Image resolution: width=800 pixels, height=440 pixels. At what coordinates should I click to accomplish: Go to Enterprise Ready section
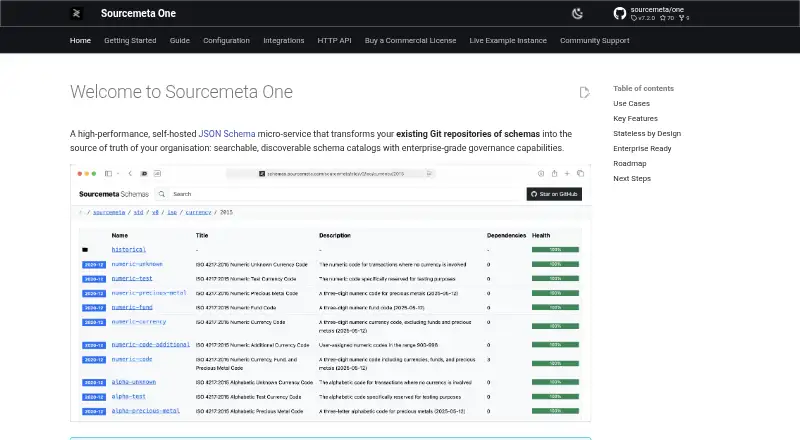[642, 149]
